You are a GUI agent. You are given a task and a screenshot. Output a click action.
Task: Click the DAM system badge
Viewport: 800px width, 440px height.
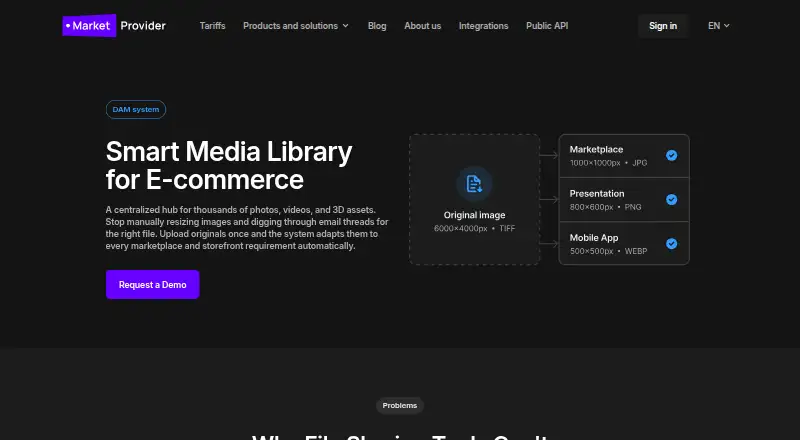[x=136, y=109]
